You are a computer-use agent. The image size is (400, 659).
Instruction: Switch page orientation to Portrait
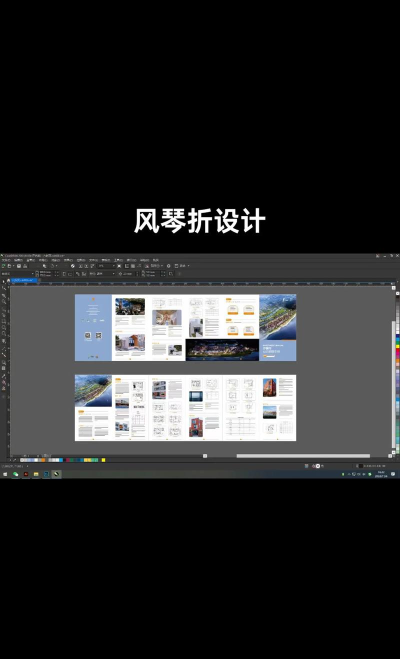pyautogui.click(x=64, y=274)
